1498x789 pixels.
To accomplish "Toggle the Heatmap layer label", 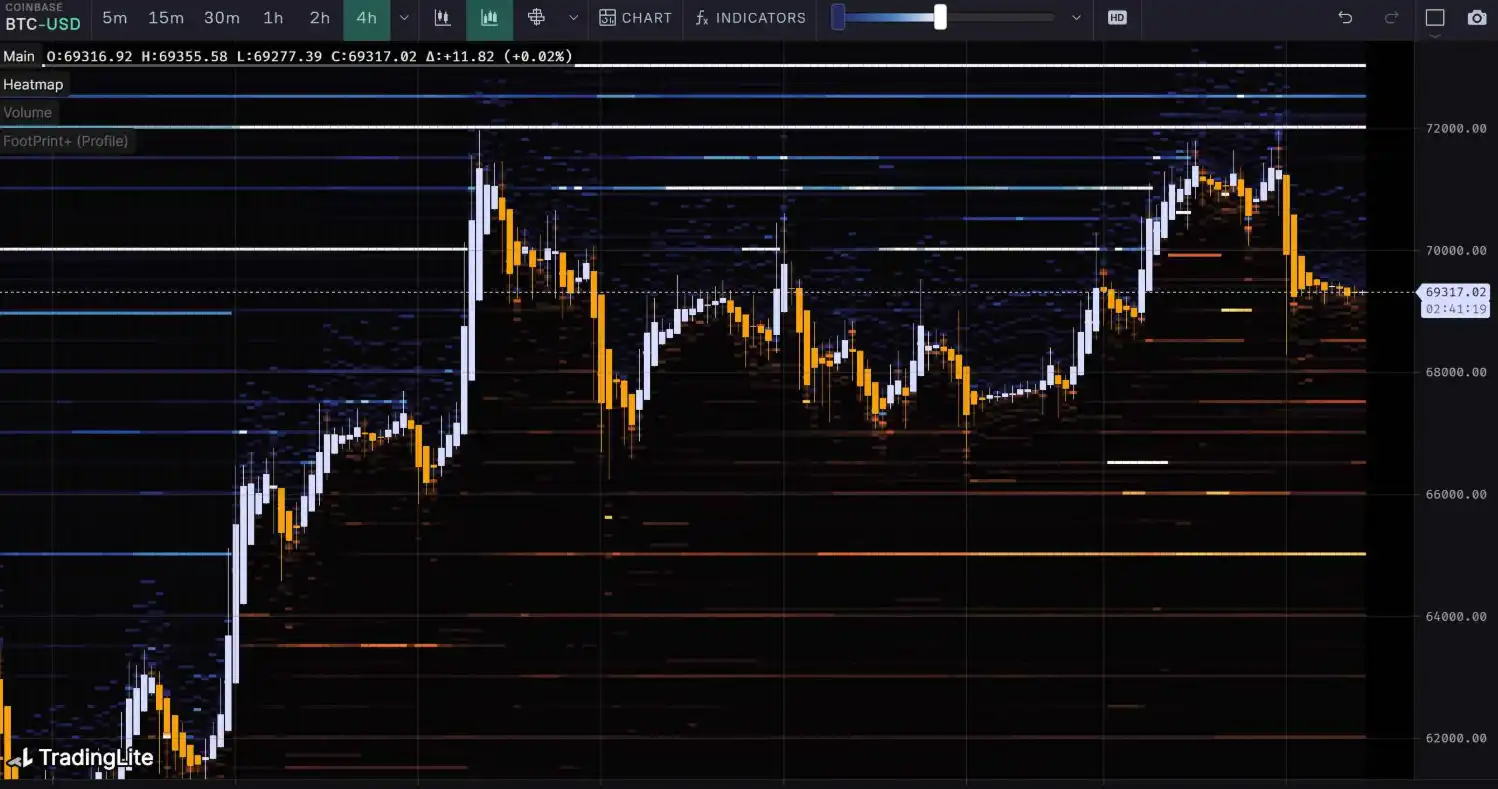I will [x=33, y=85].
